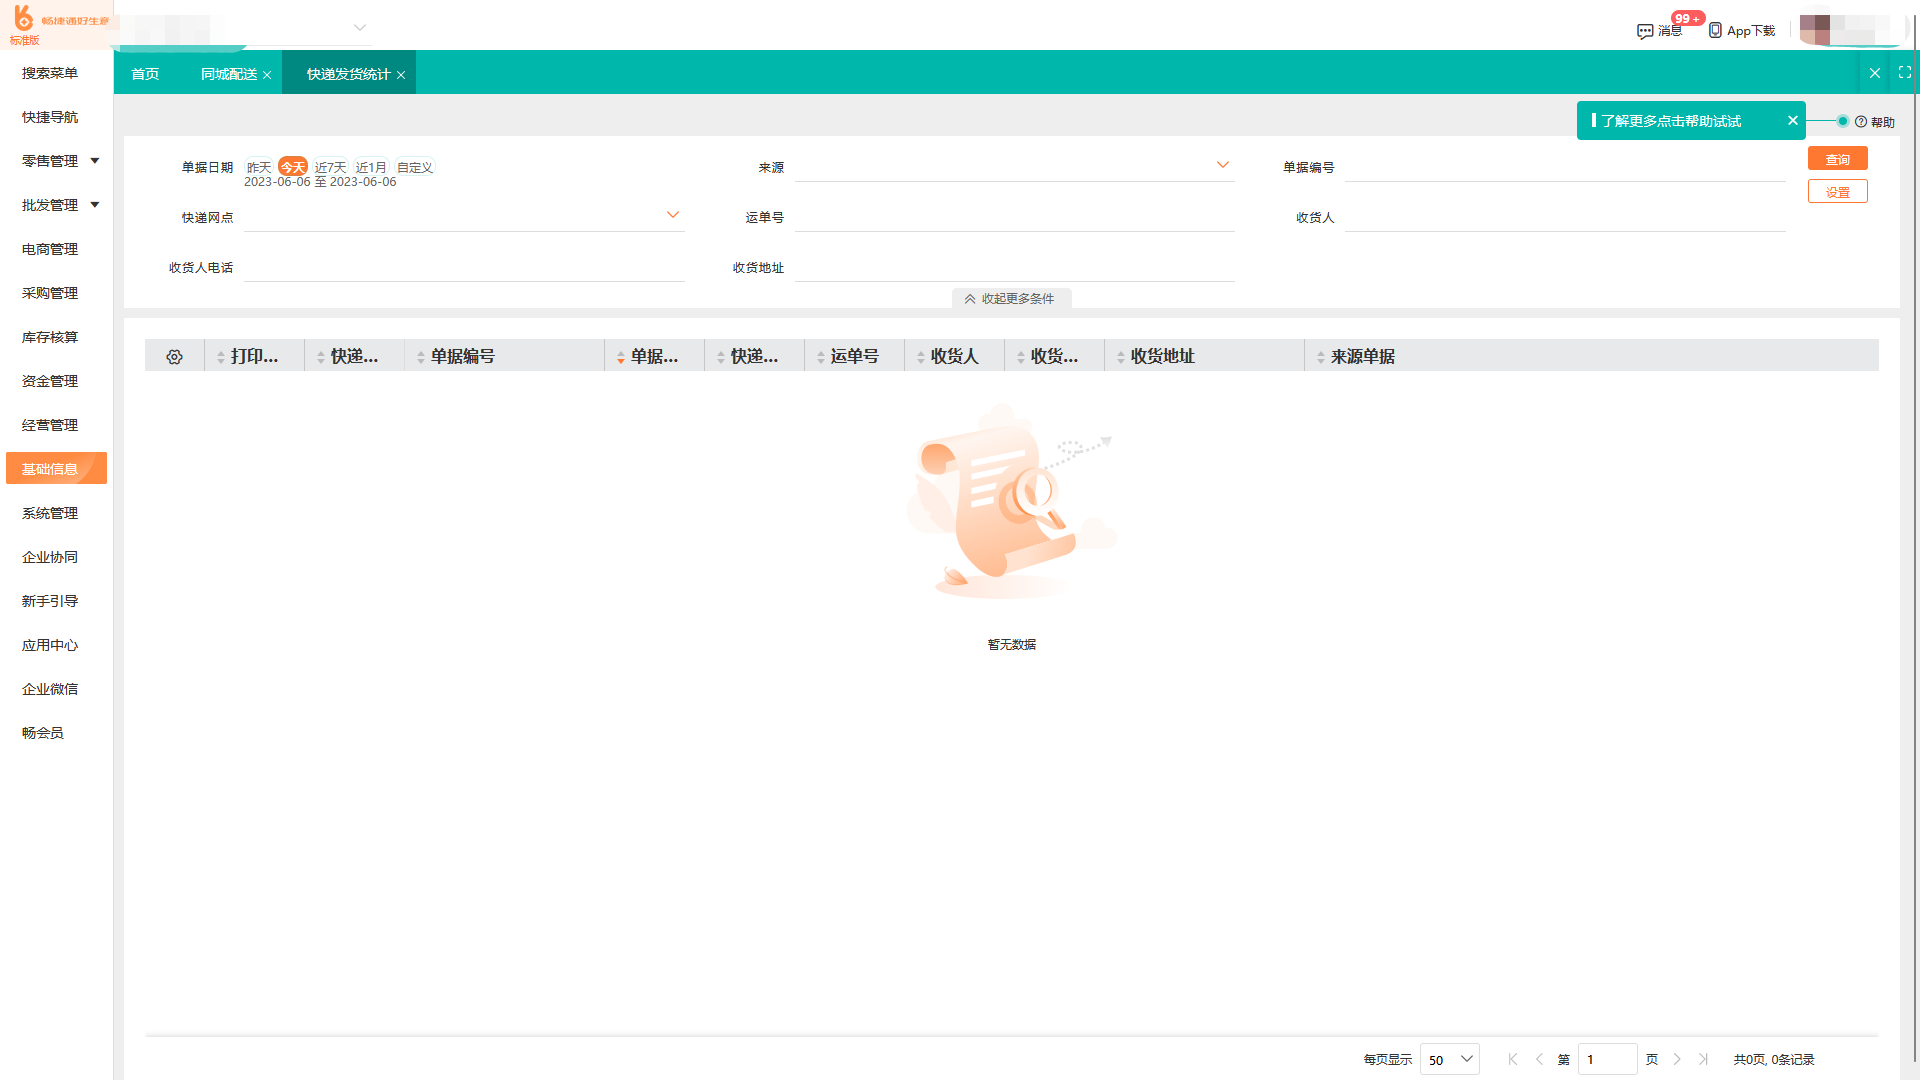Click the 快捷导航 sidebar icon
The width and height of the screenshot is (1920, 1080).
(x=51, y=117)
